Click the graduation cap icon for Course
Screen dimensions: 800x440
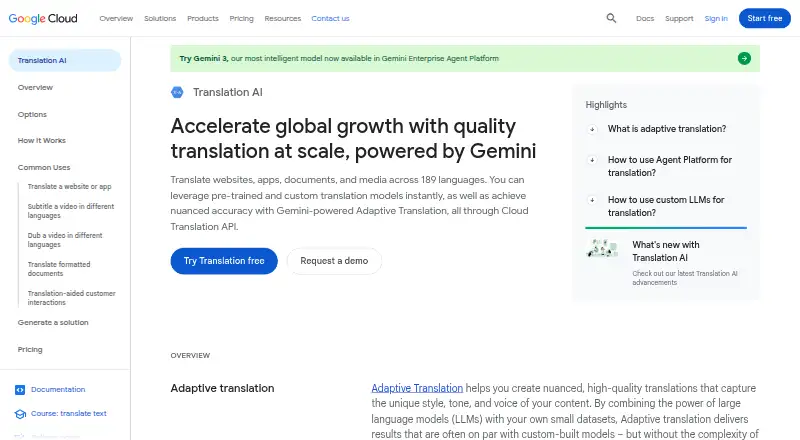pos(20,414)
